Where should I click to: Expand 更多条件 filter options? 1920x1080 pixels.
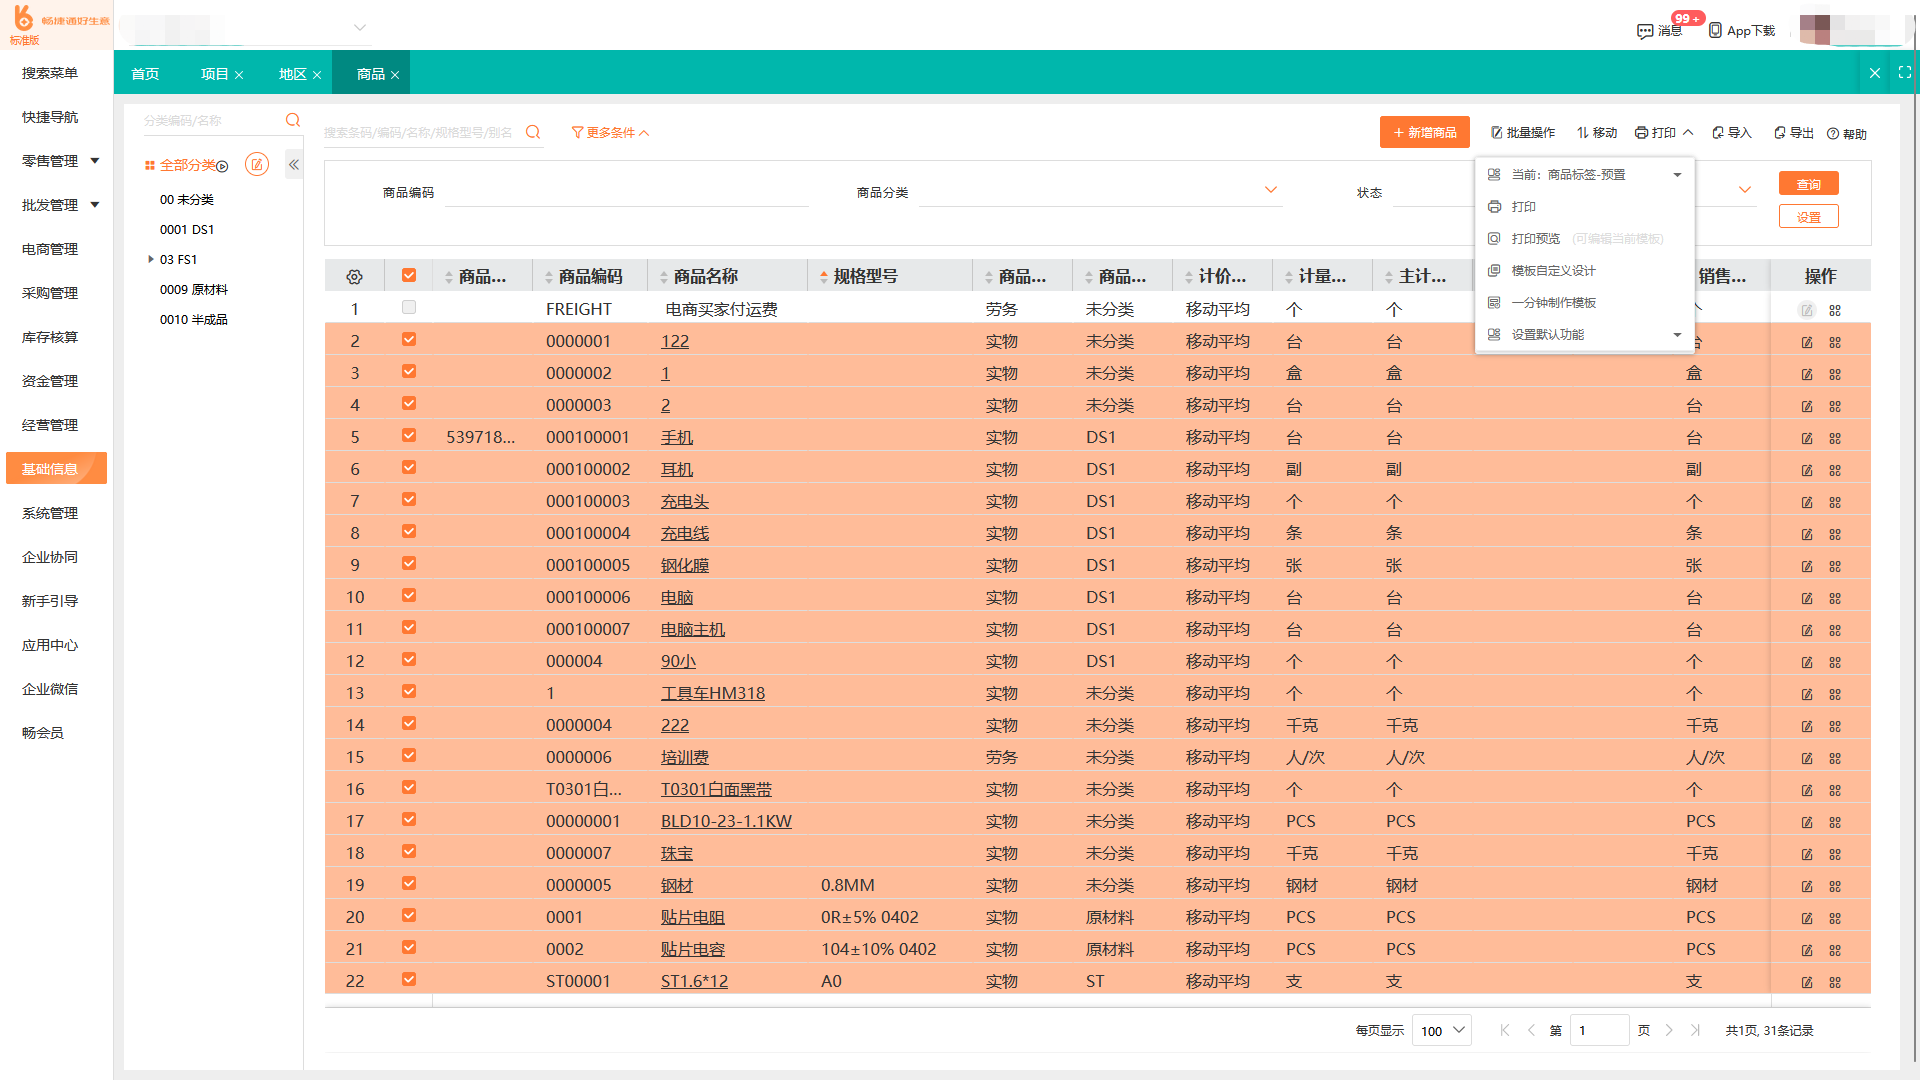pyautogui.click(x=611, y=132)
